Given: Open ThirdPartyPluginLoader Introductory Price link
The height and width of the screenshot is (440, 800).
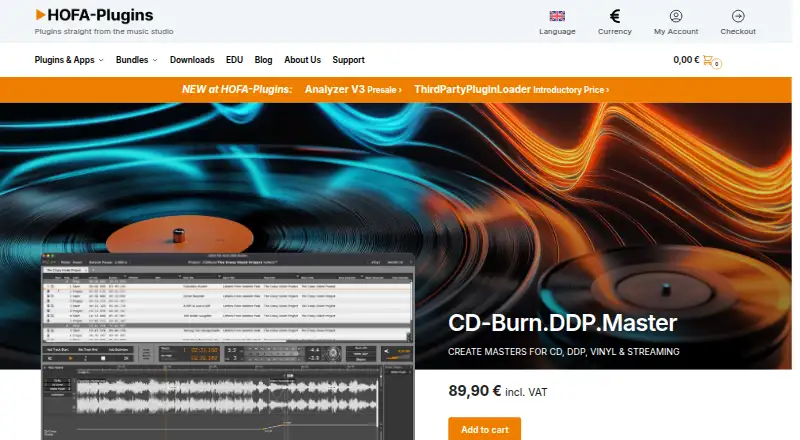Looking at the screenshot, I should [512, 89].
